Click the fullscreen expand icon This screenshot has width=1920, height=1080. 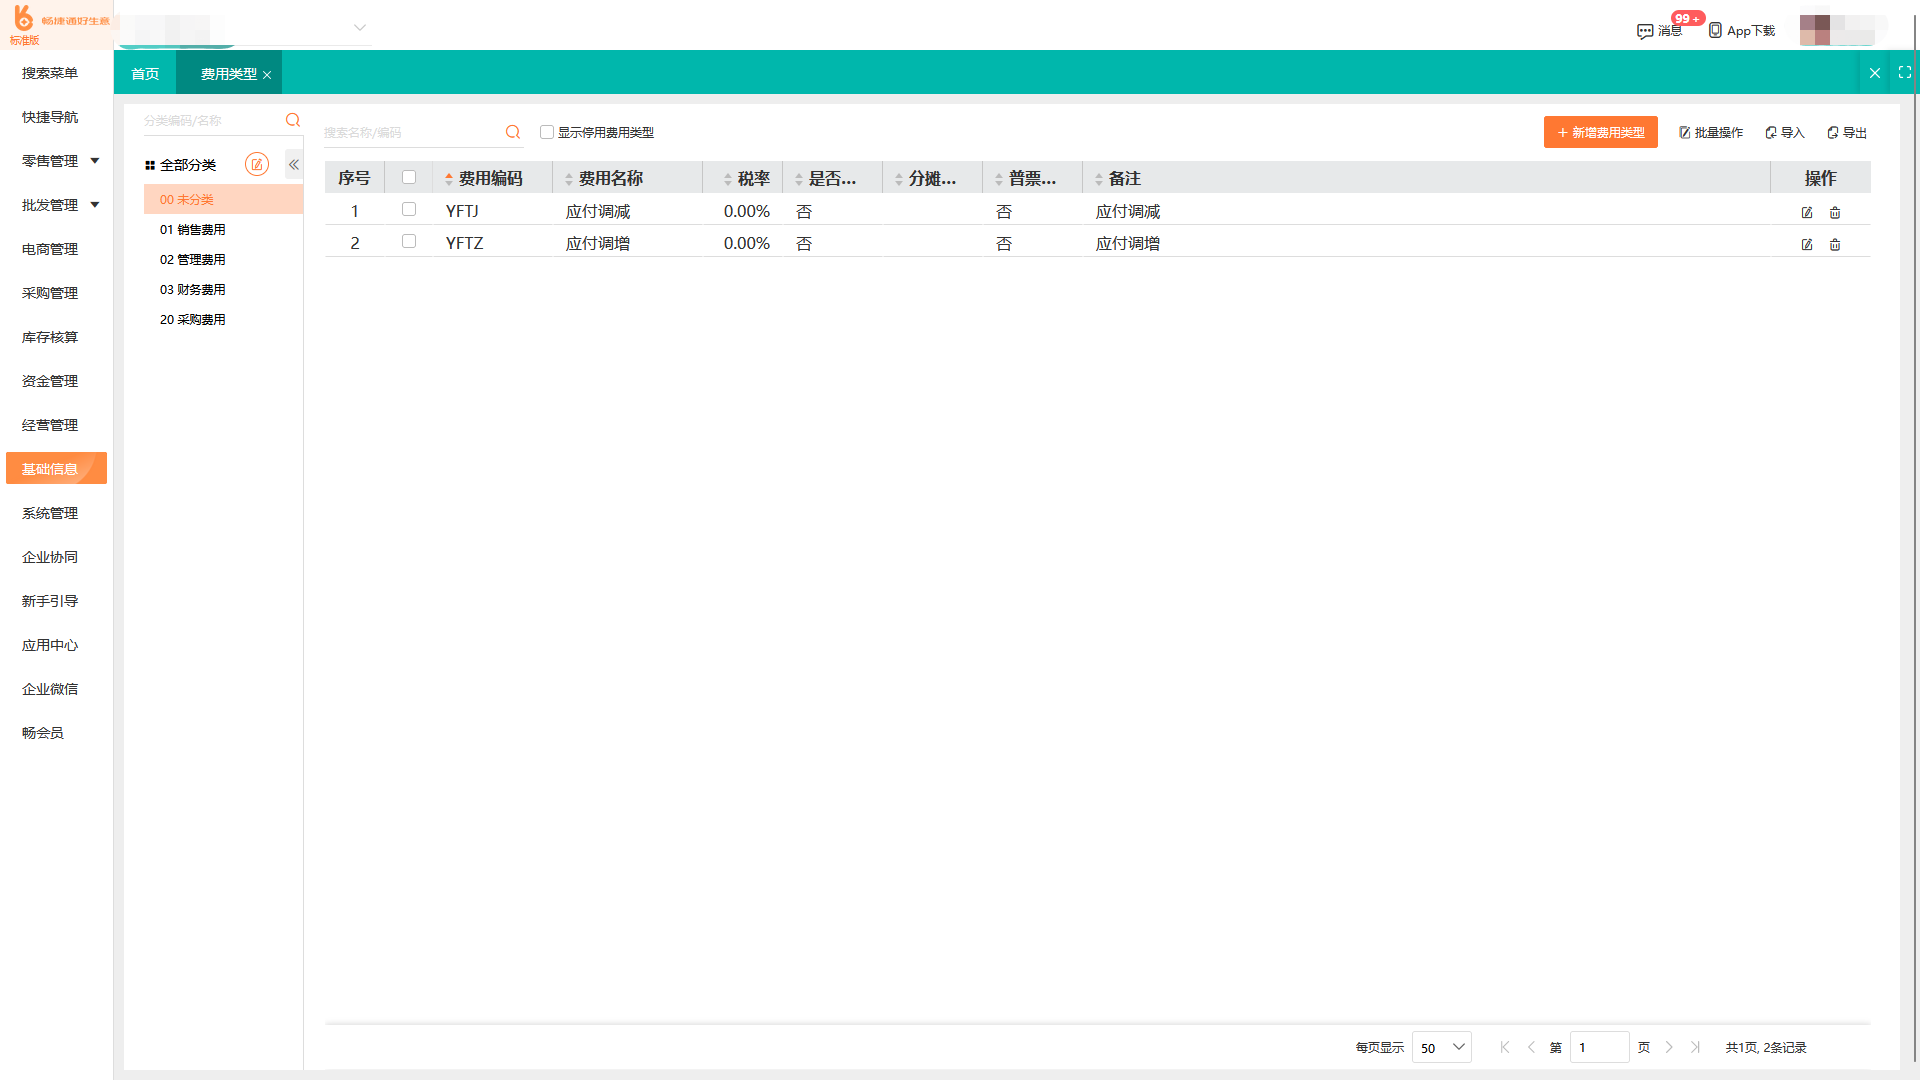coord(1904,73)
